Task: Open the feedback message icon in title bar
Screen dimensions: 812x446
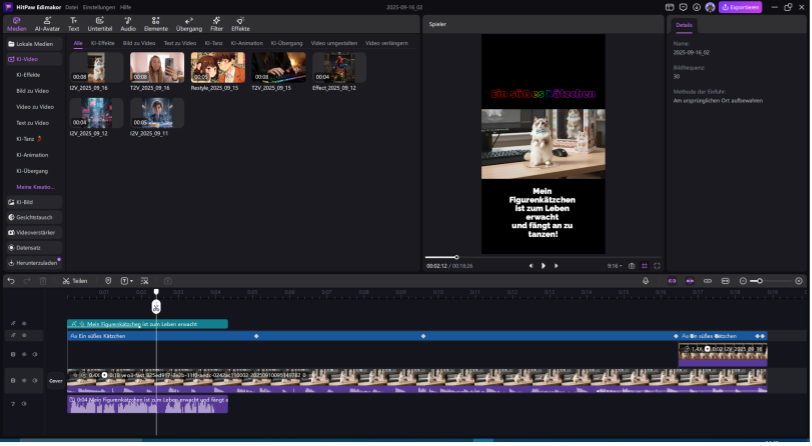Action: 683,7
